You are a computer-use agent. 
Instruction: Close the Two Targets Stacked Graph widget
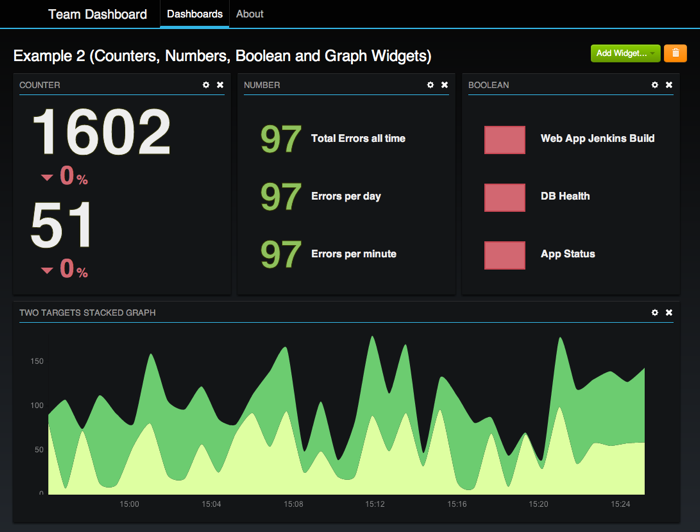pyautogui.click(x=669, y=313)
